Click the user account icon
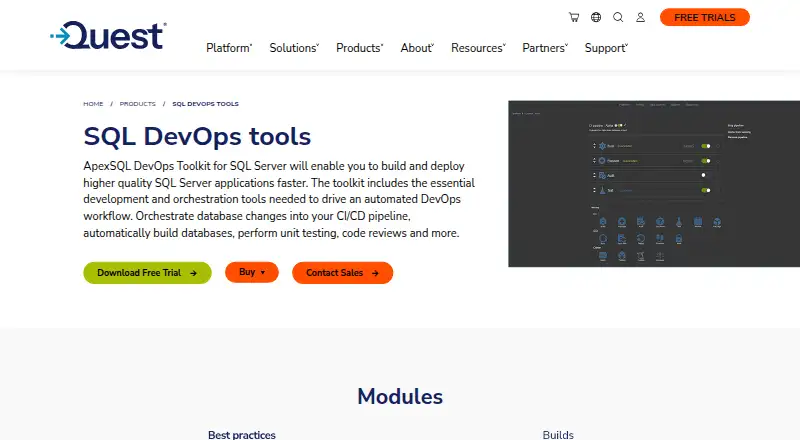This screenshot has width=800, height=440. (x=640, y=17)
